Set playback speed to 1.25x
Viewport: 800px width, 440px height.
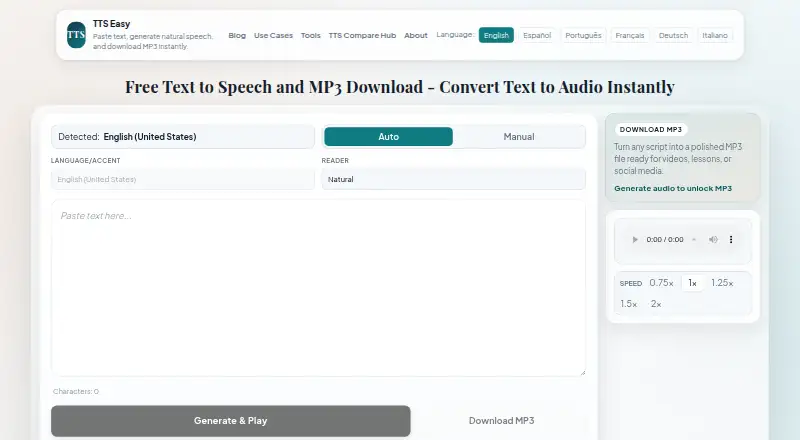(x=722, y=283)
